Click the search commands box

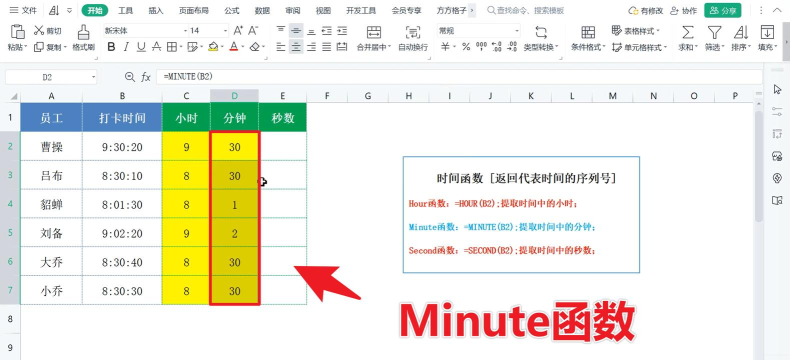(525, 10)
